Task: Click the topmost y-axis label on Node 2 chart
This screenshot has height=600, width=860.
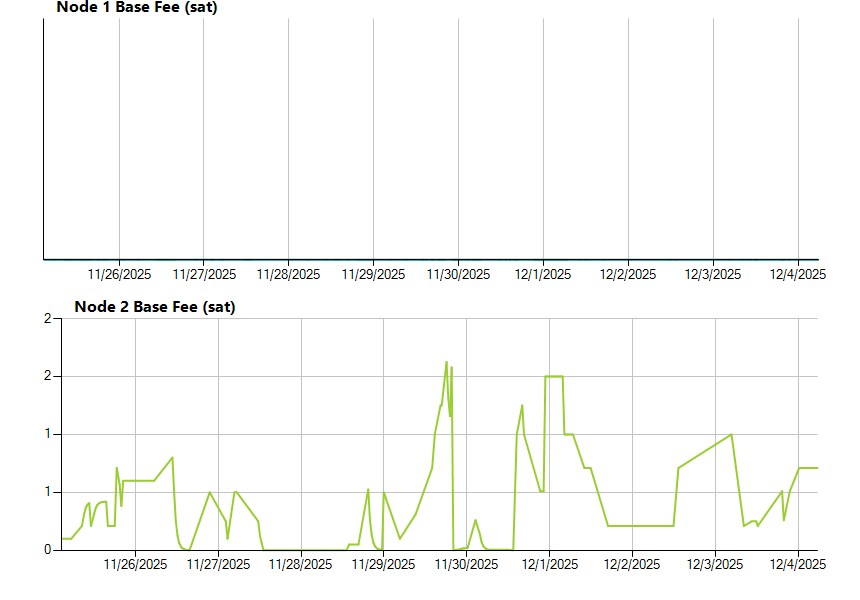Action: click(x=46, y=319)
